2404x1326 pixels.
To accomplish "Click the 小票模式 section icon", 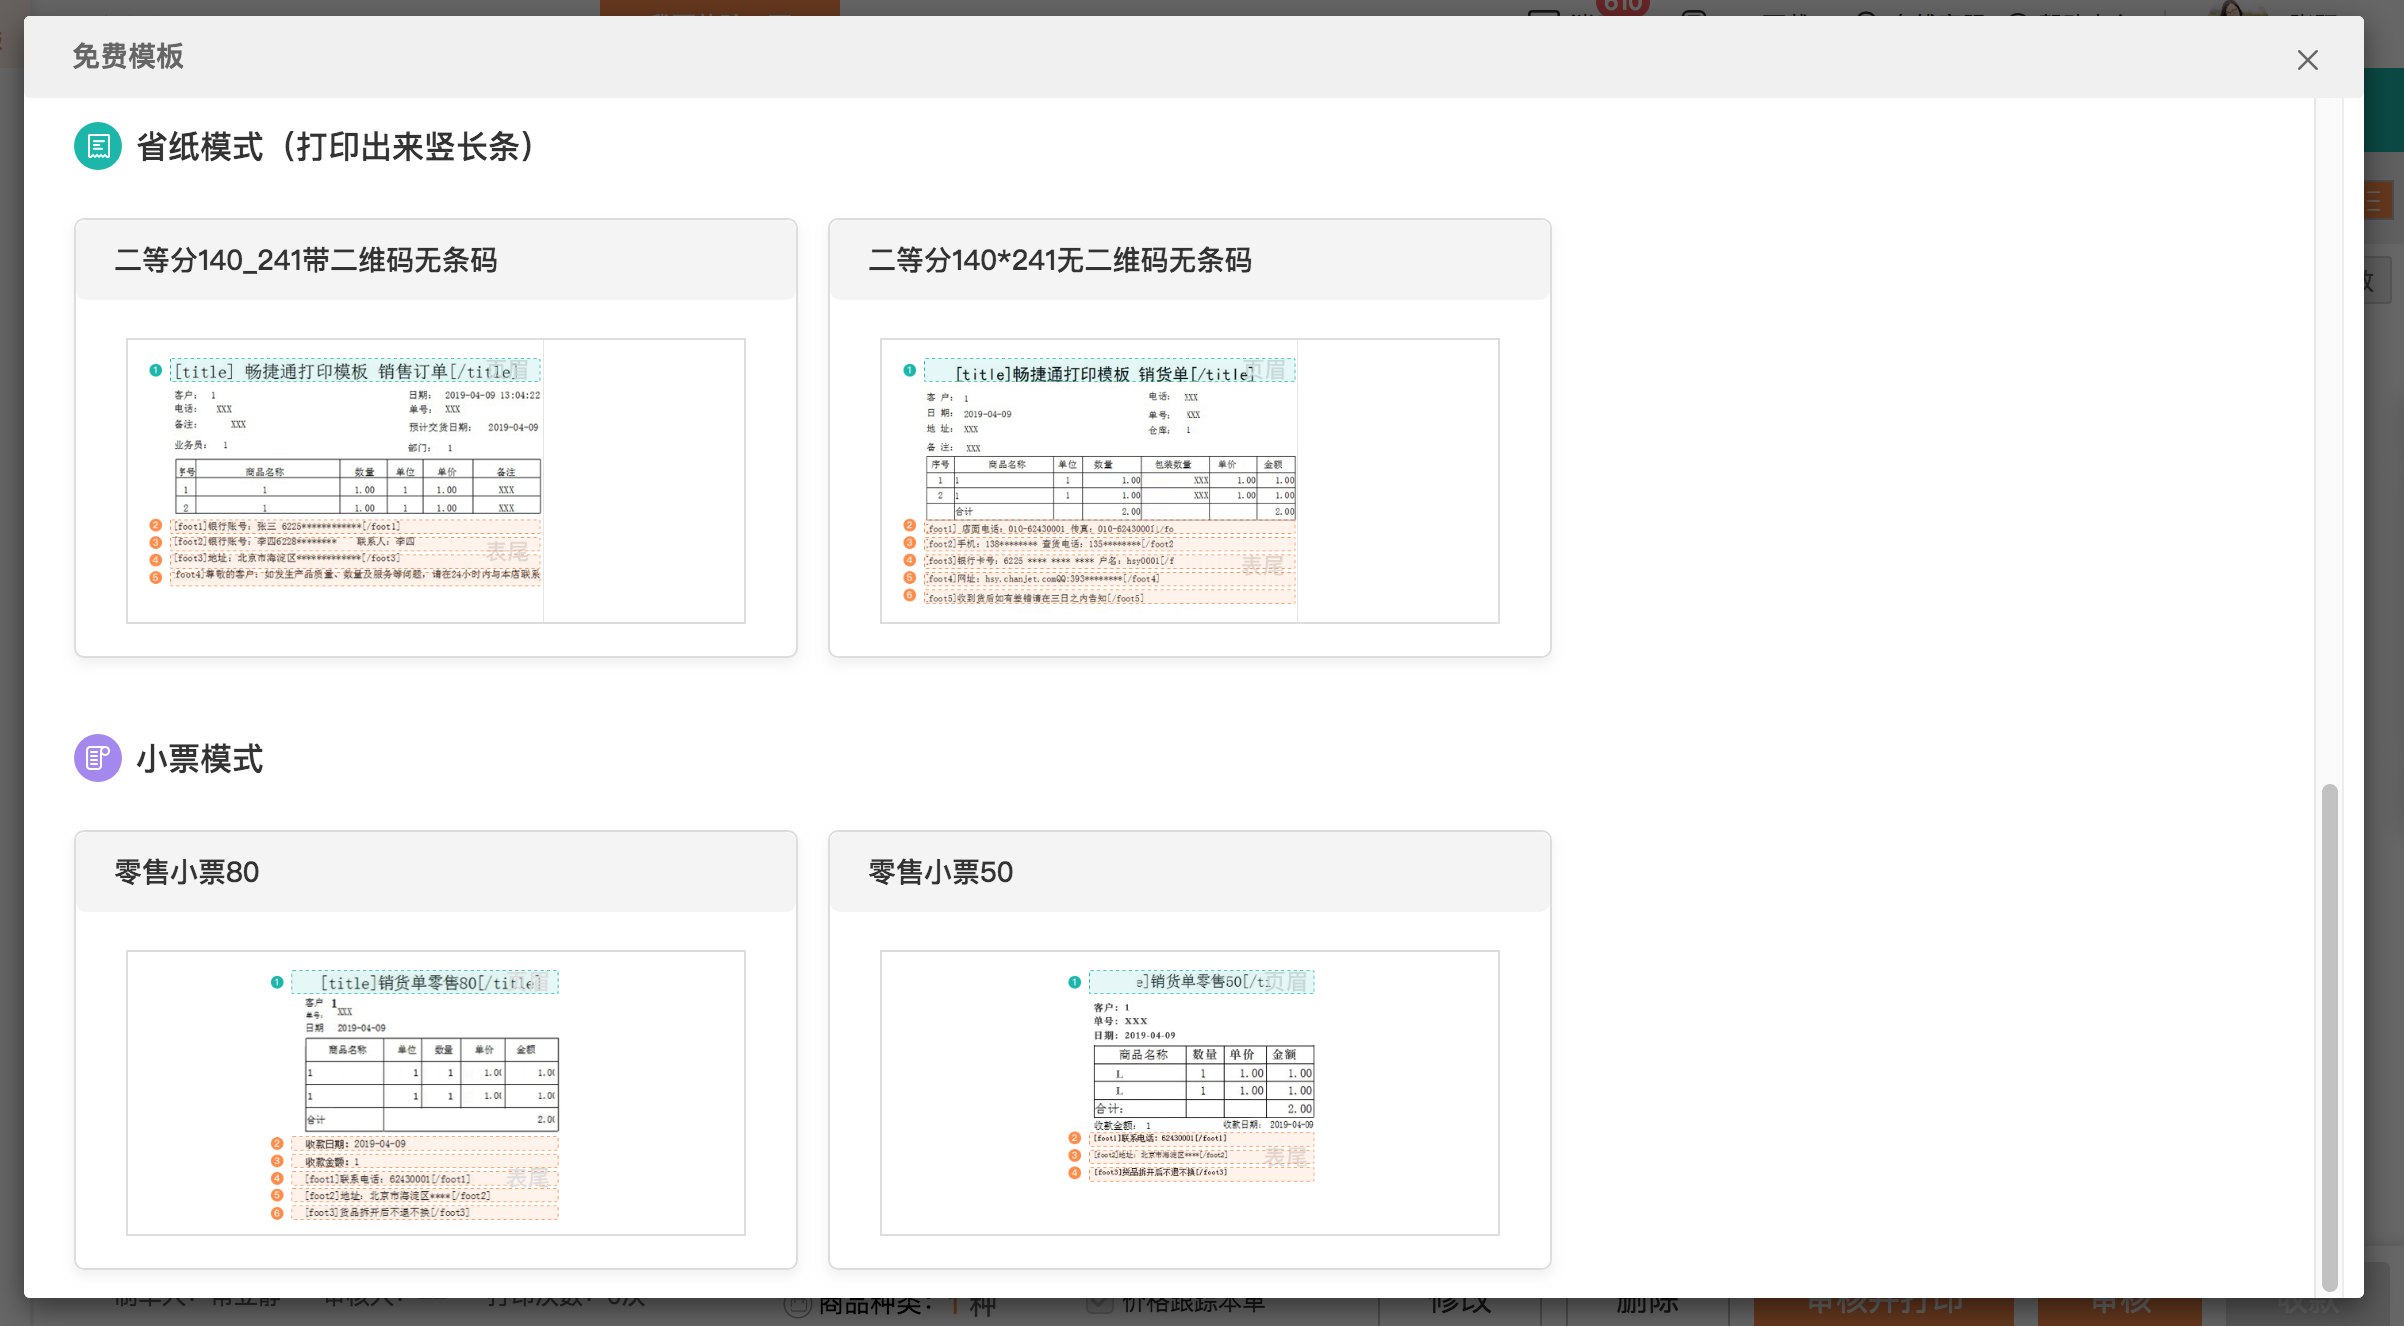I will click(96, 758).
